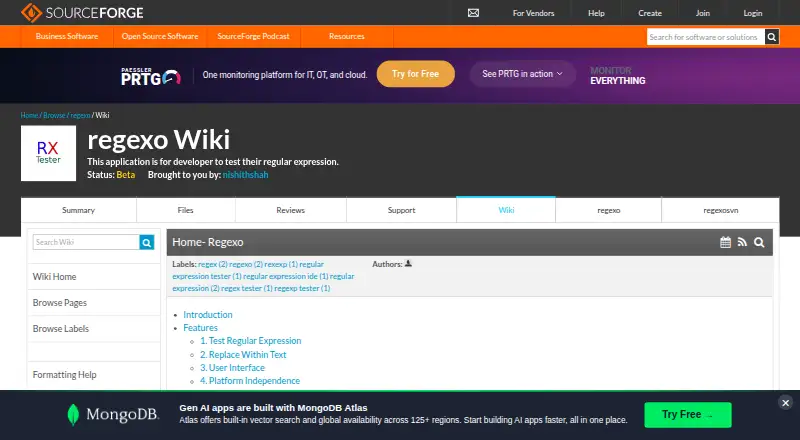This screenshot has height=440, width=800.
Task: Jump to Features section
Action: coord(201,328)
